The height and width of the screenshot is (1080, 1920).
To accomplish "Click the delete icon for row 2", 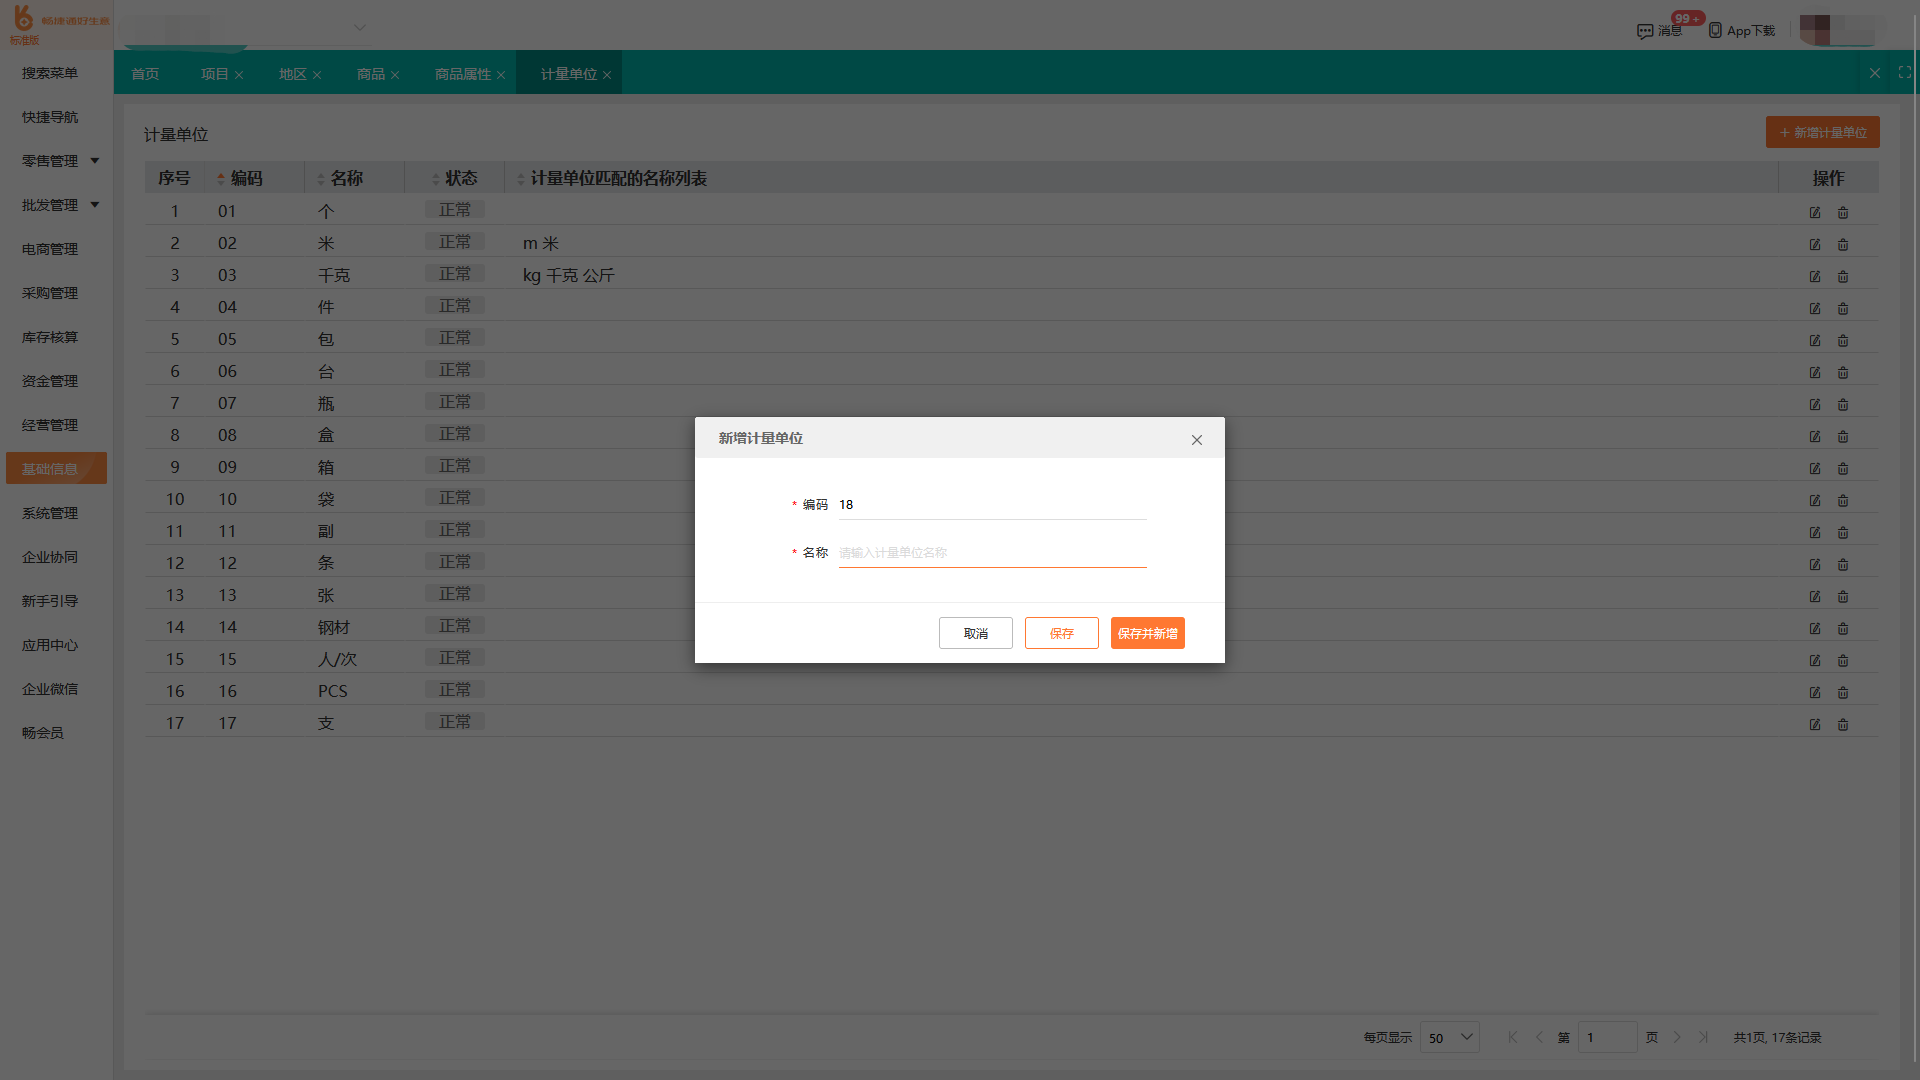I will click(1844, 244).
